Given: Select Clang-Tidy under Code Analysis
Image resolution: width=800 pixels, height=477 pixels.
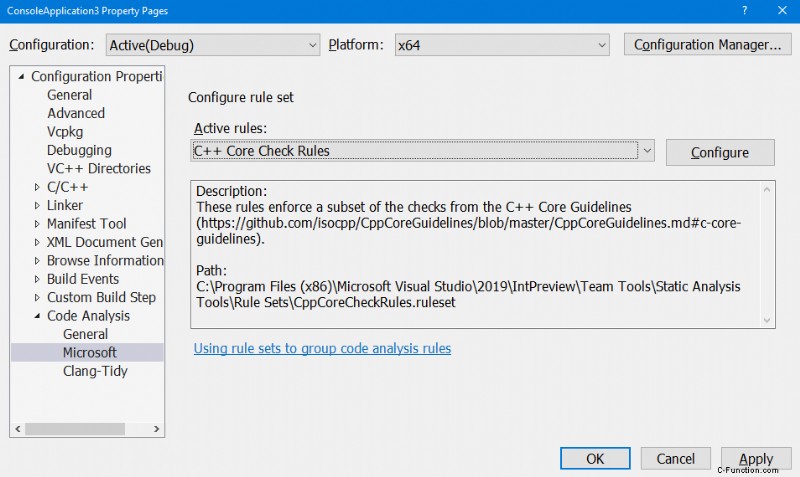Looking at the screenshot, I should coord(95,371).
